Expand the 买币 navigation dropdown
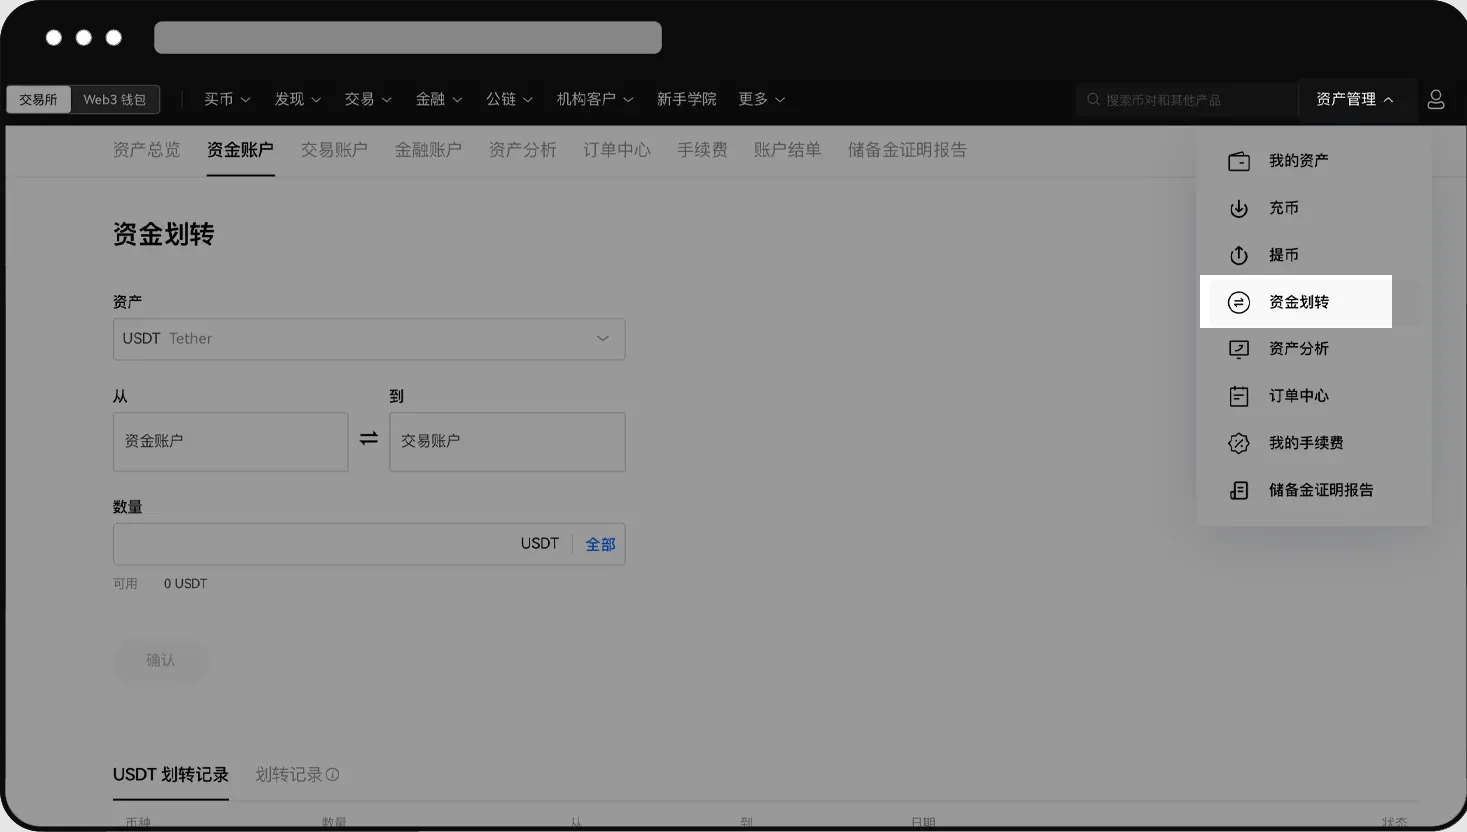Screen dimensions: 1467x832 point(227,99)
